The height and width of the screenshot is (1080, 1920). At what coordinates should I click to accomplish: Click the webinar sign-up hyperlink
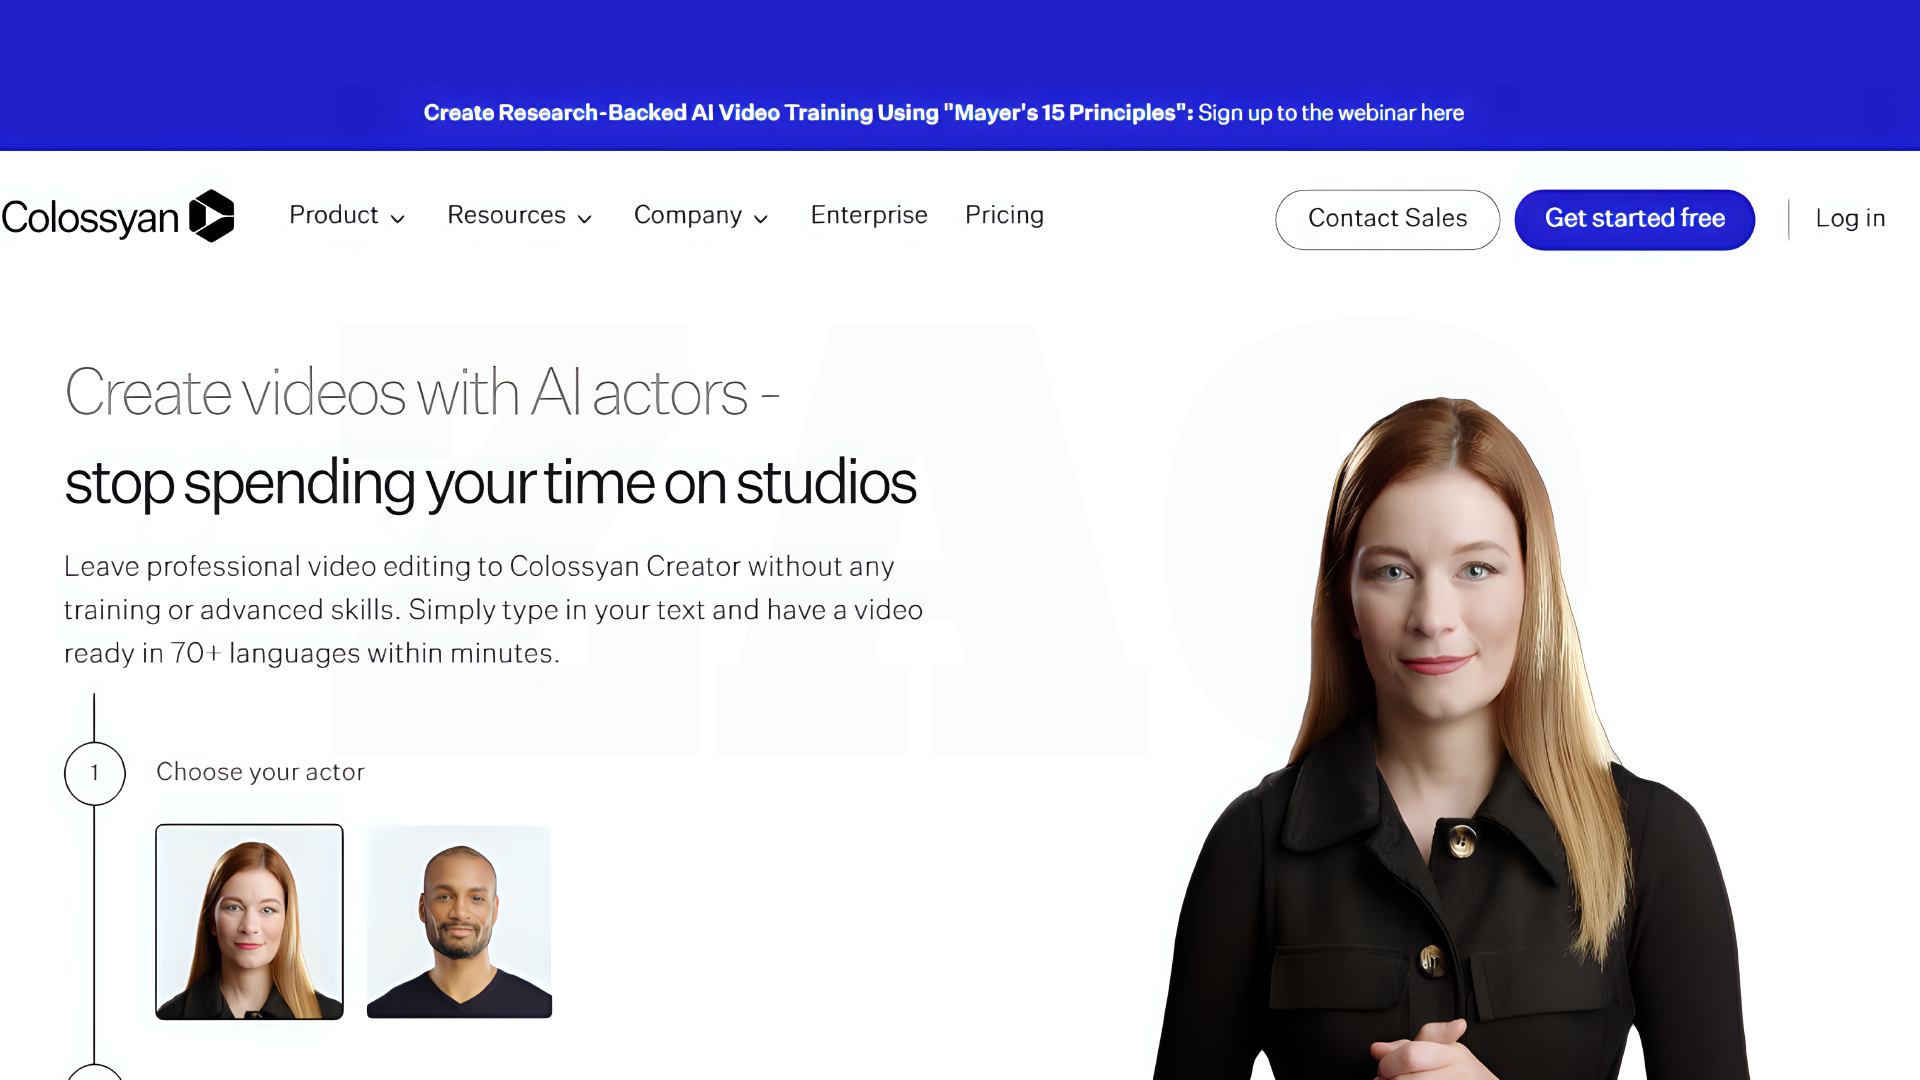click(x=1331, y=112)
